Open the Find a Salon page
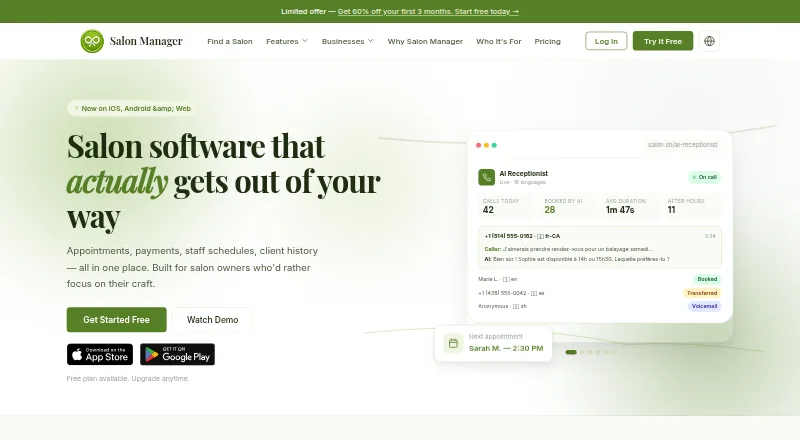This screenshot has width=800, height=440. coord(230,41)
